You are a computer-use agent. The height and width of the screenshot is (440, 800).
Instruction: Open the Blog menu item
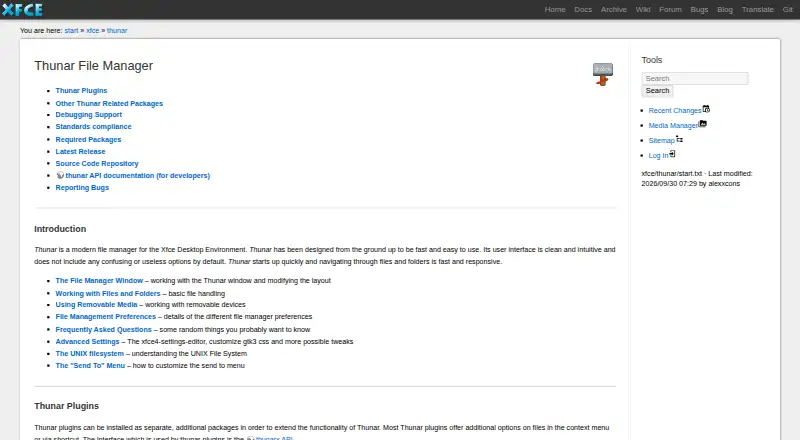click(x=724, y=10)
